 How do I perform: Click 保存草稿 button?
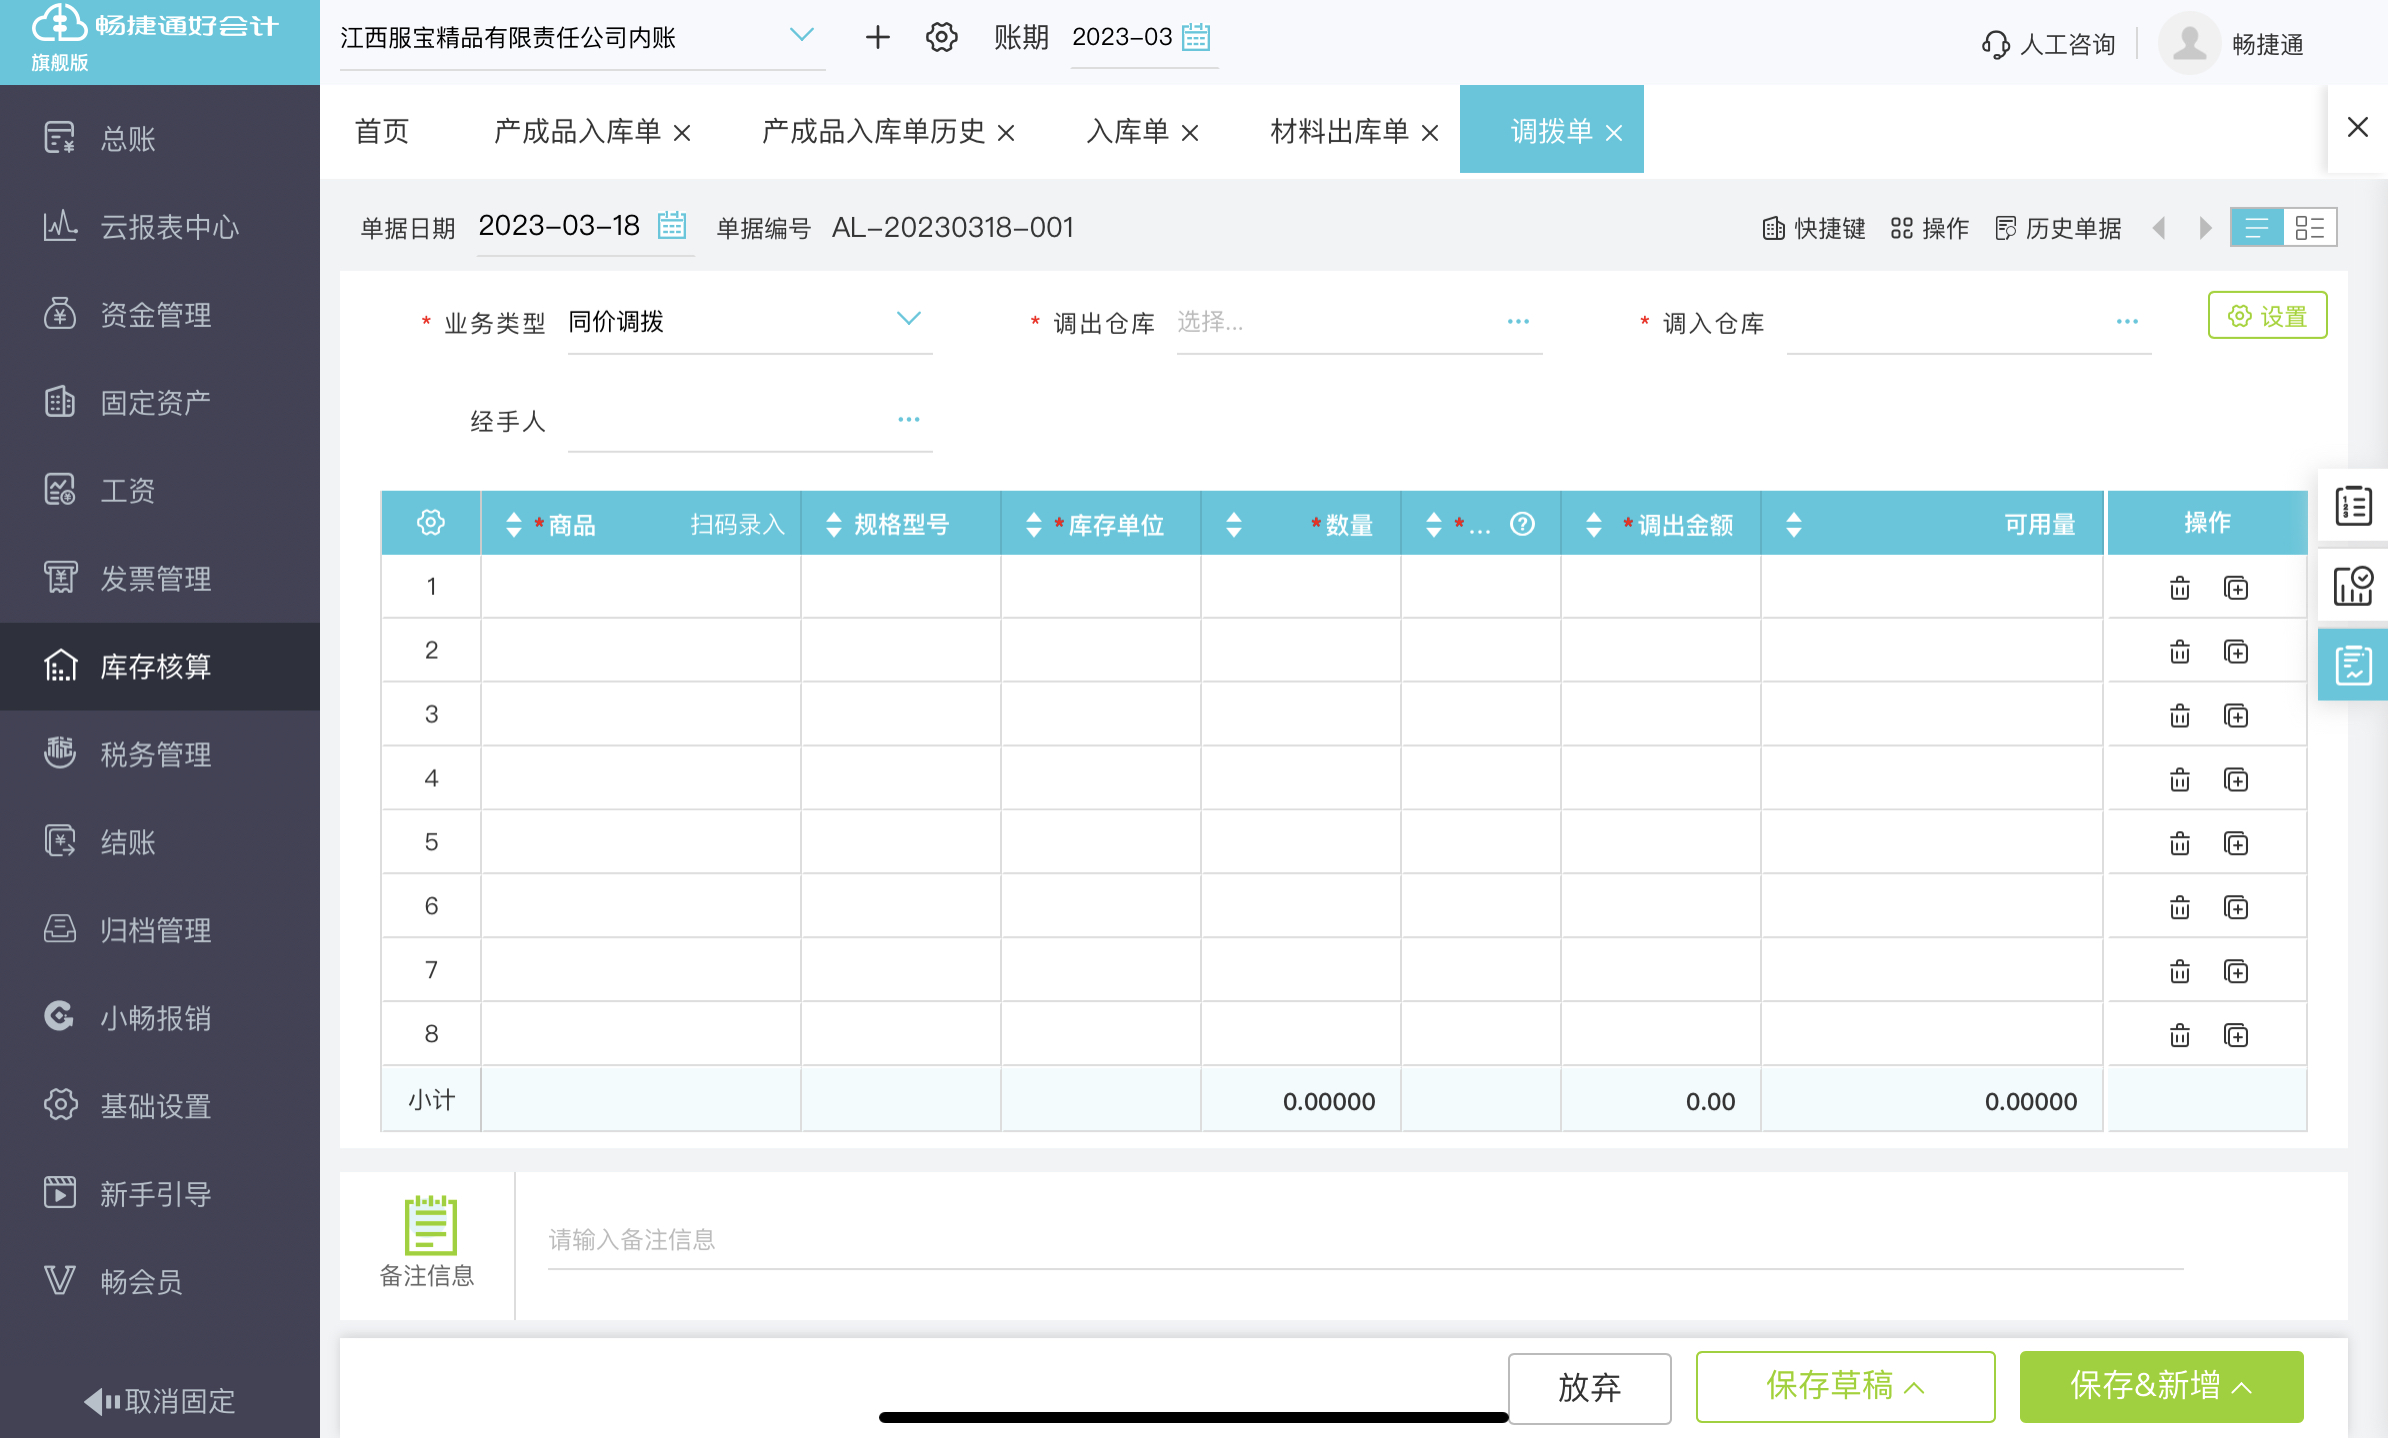coord(1847,1385)
